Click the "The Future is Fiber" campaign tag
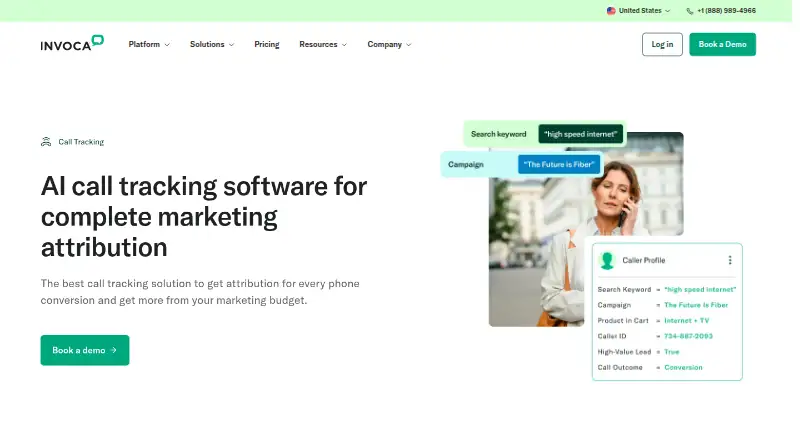Screen dimensions: 800x440 (x=559, y=164)
